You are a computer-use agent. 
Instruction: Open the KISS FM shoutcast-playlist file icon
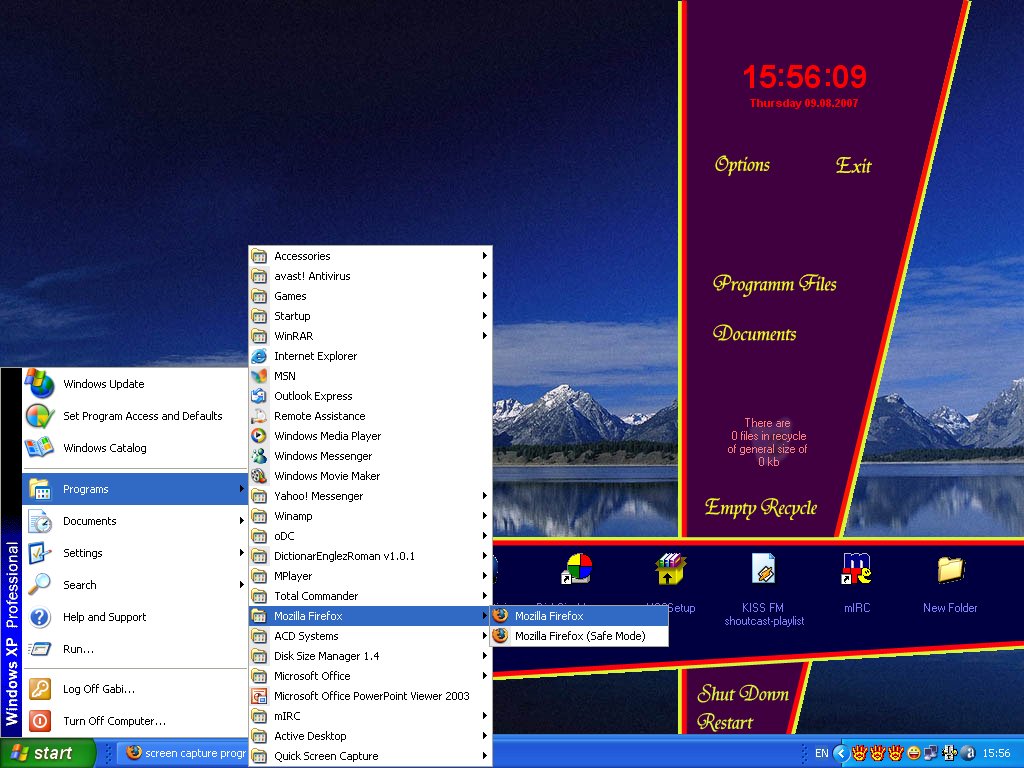(x=764, y=569)
